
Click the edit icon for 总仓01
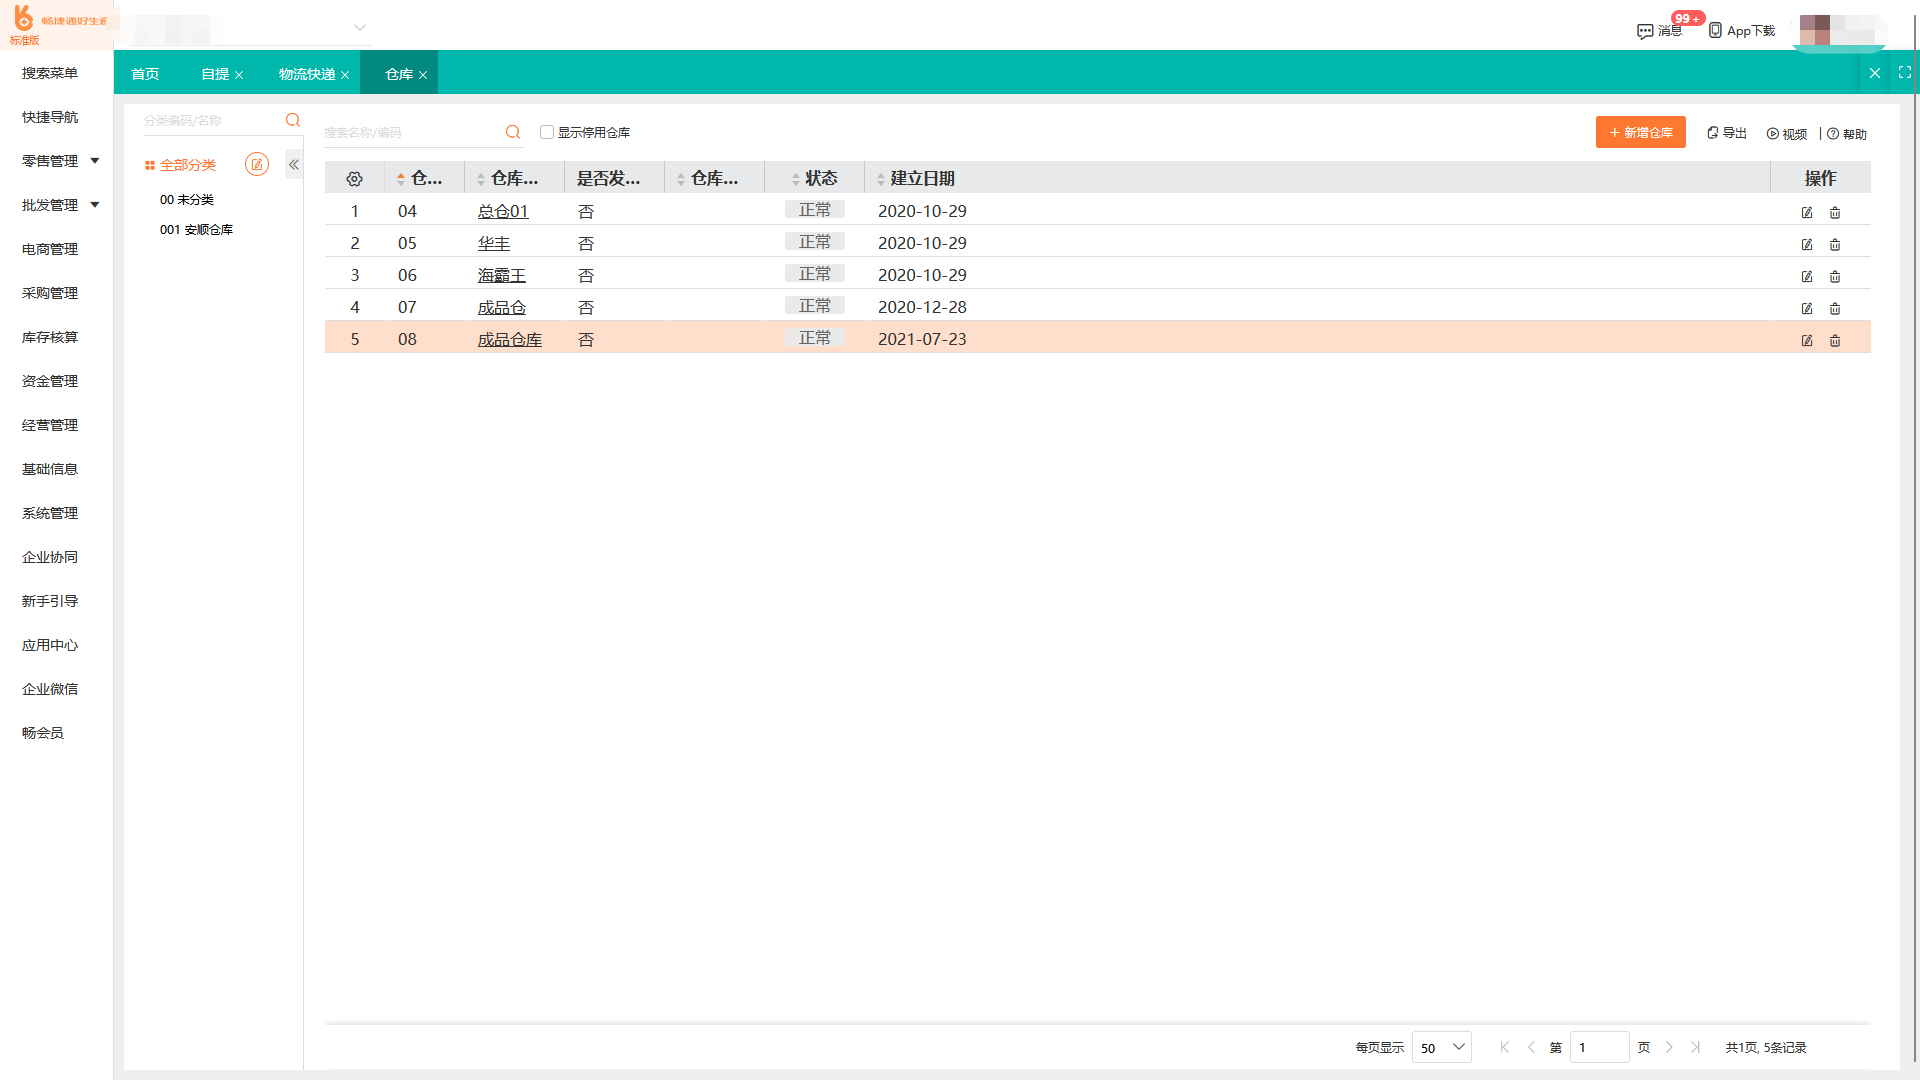click(1807, 211)
